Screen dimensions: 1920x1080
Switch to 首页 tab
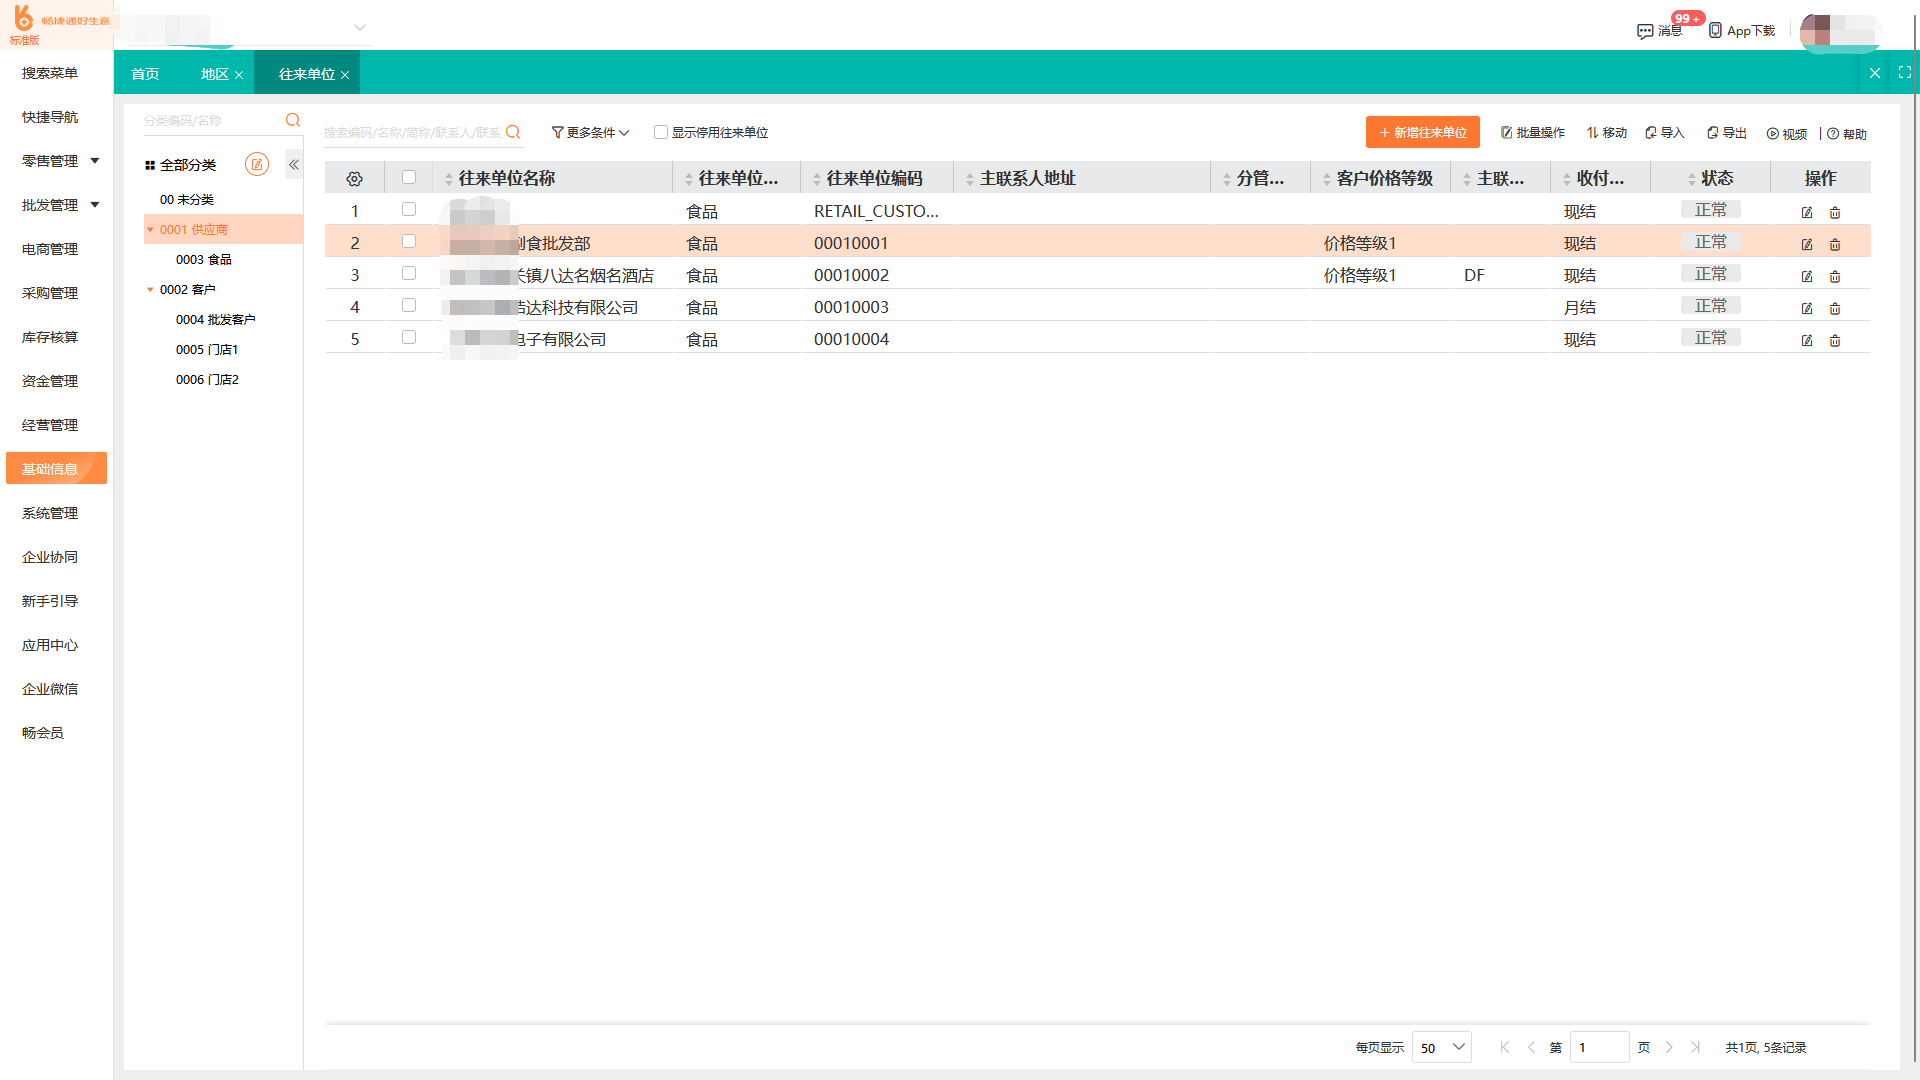(x=145, y=74)
